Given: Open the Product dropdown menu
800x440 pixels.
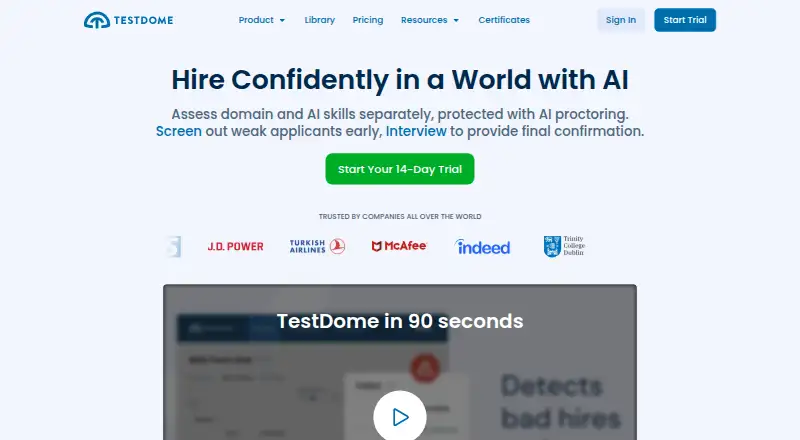Looking at the screenshot, I should (x=262, y=20).
